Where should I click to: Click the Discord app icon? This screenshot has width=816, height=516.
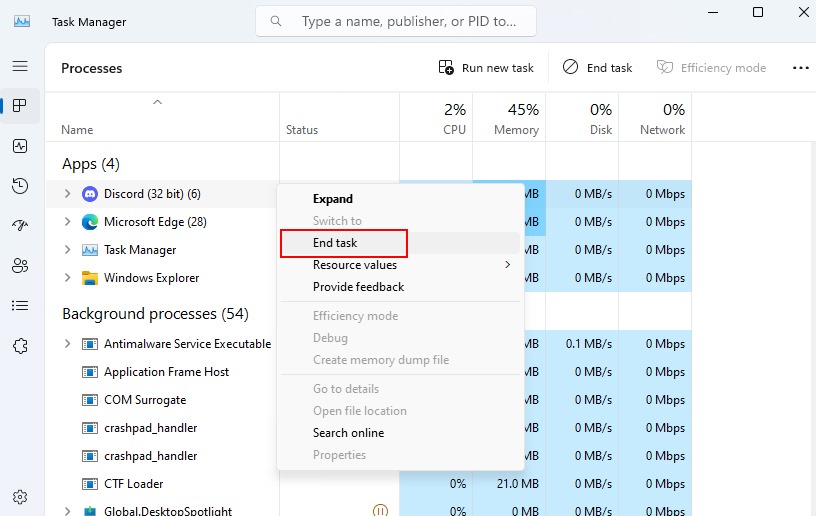point(90,194)
